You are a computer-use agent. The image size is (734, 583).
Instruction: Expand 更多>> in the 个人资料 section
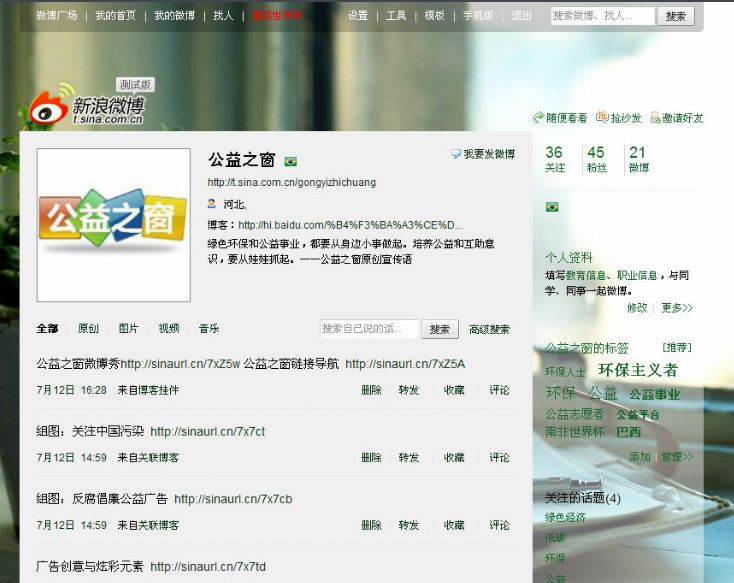(677, 308)
